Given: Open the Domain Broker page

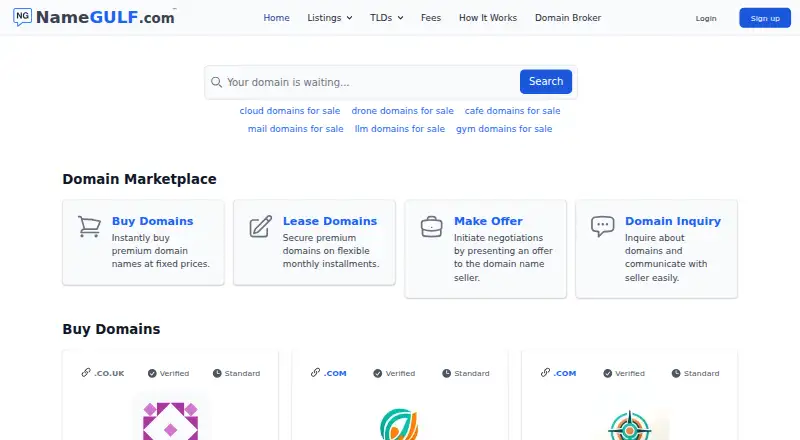Looking at the screenshot, I should [x=568, y=18].
